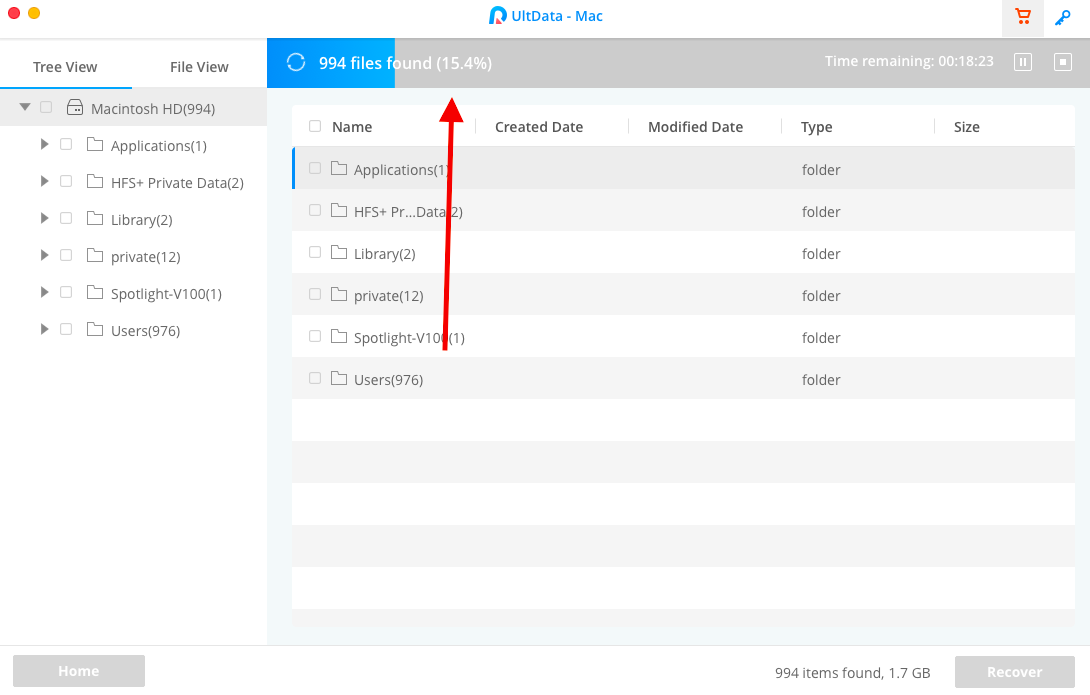
Task: Click the Home button
Action: (x=79, y=671)
